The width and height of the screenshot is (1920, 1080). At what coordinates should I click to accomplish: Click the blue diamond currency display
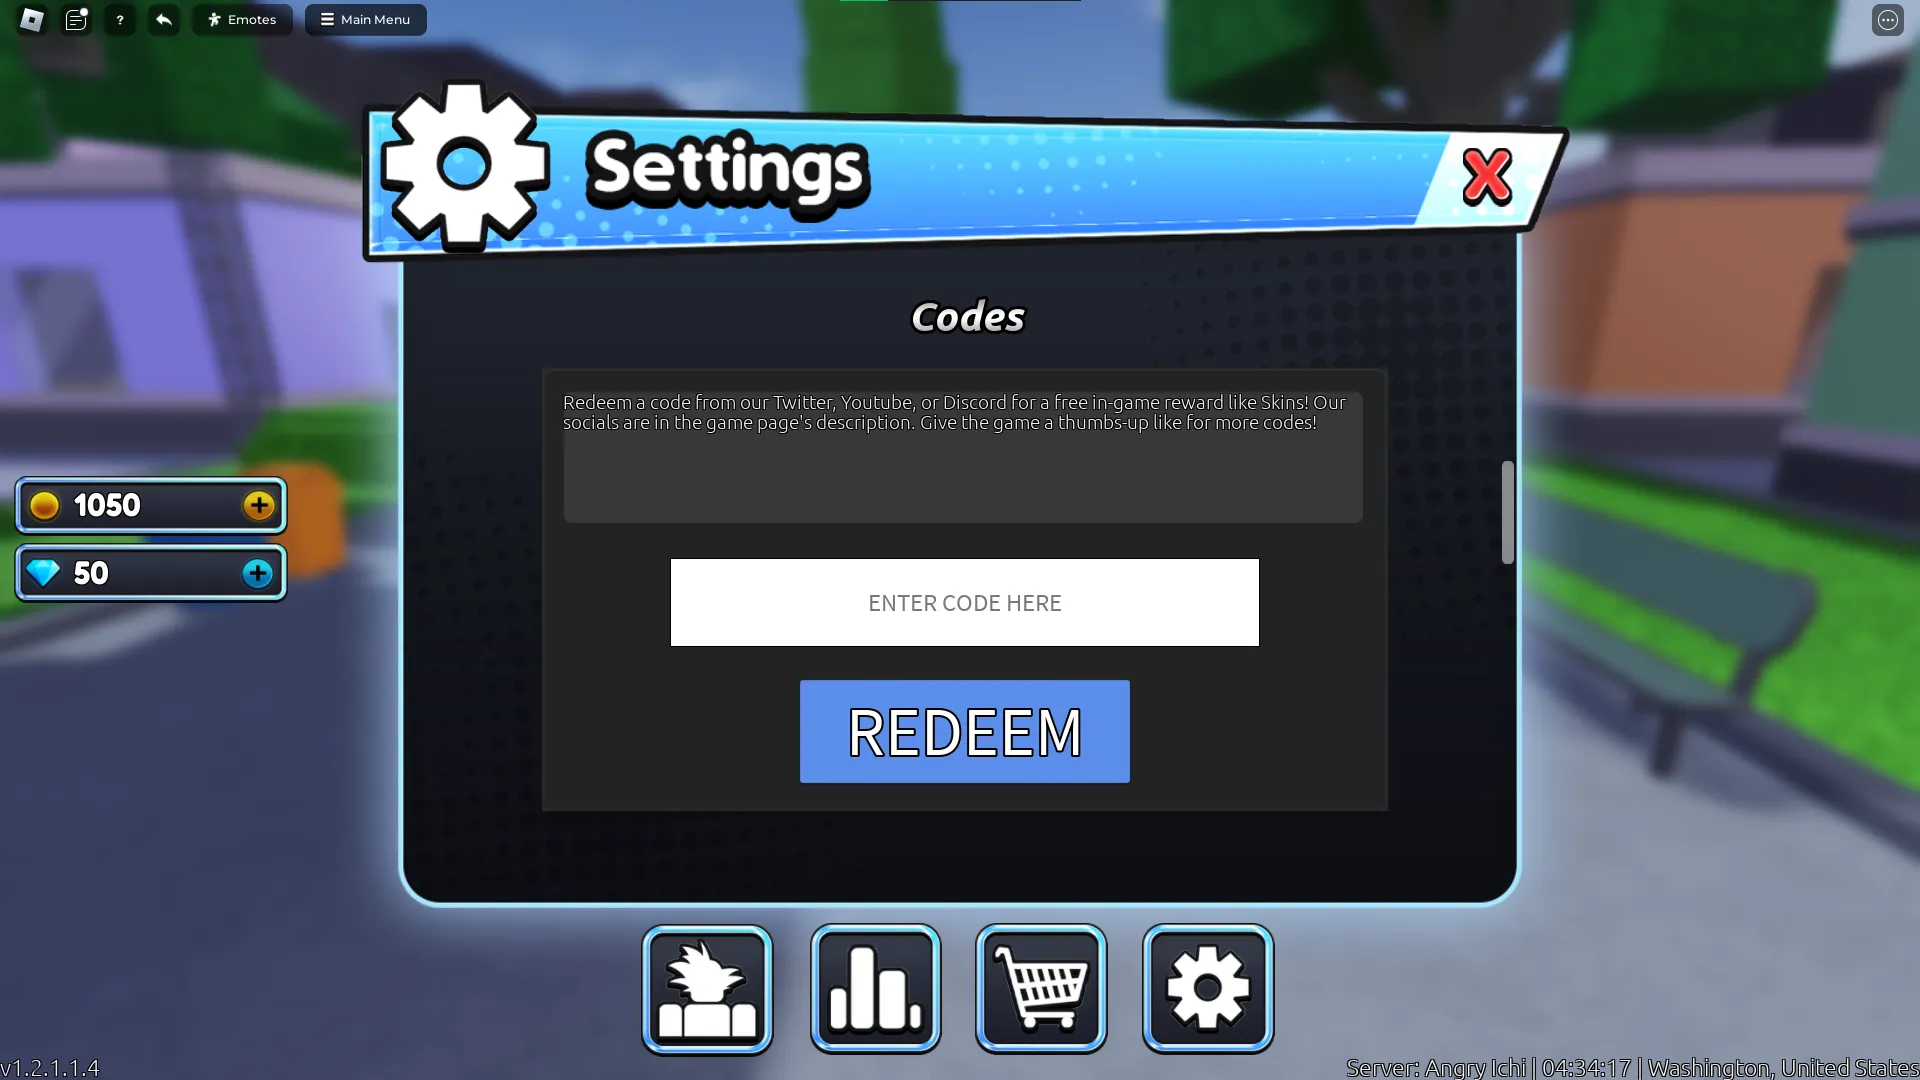149,571
